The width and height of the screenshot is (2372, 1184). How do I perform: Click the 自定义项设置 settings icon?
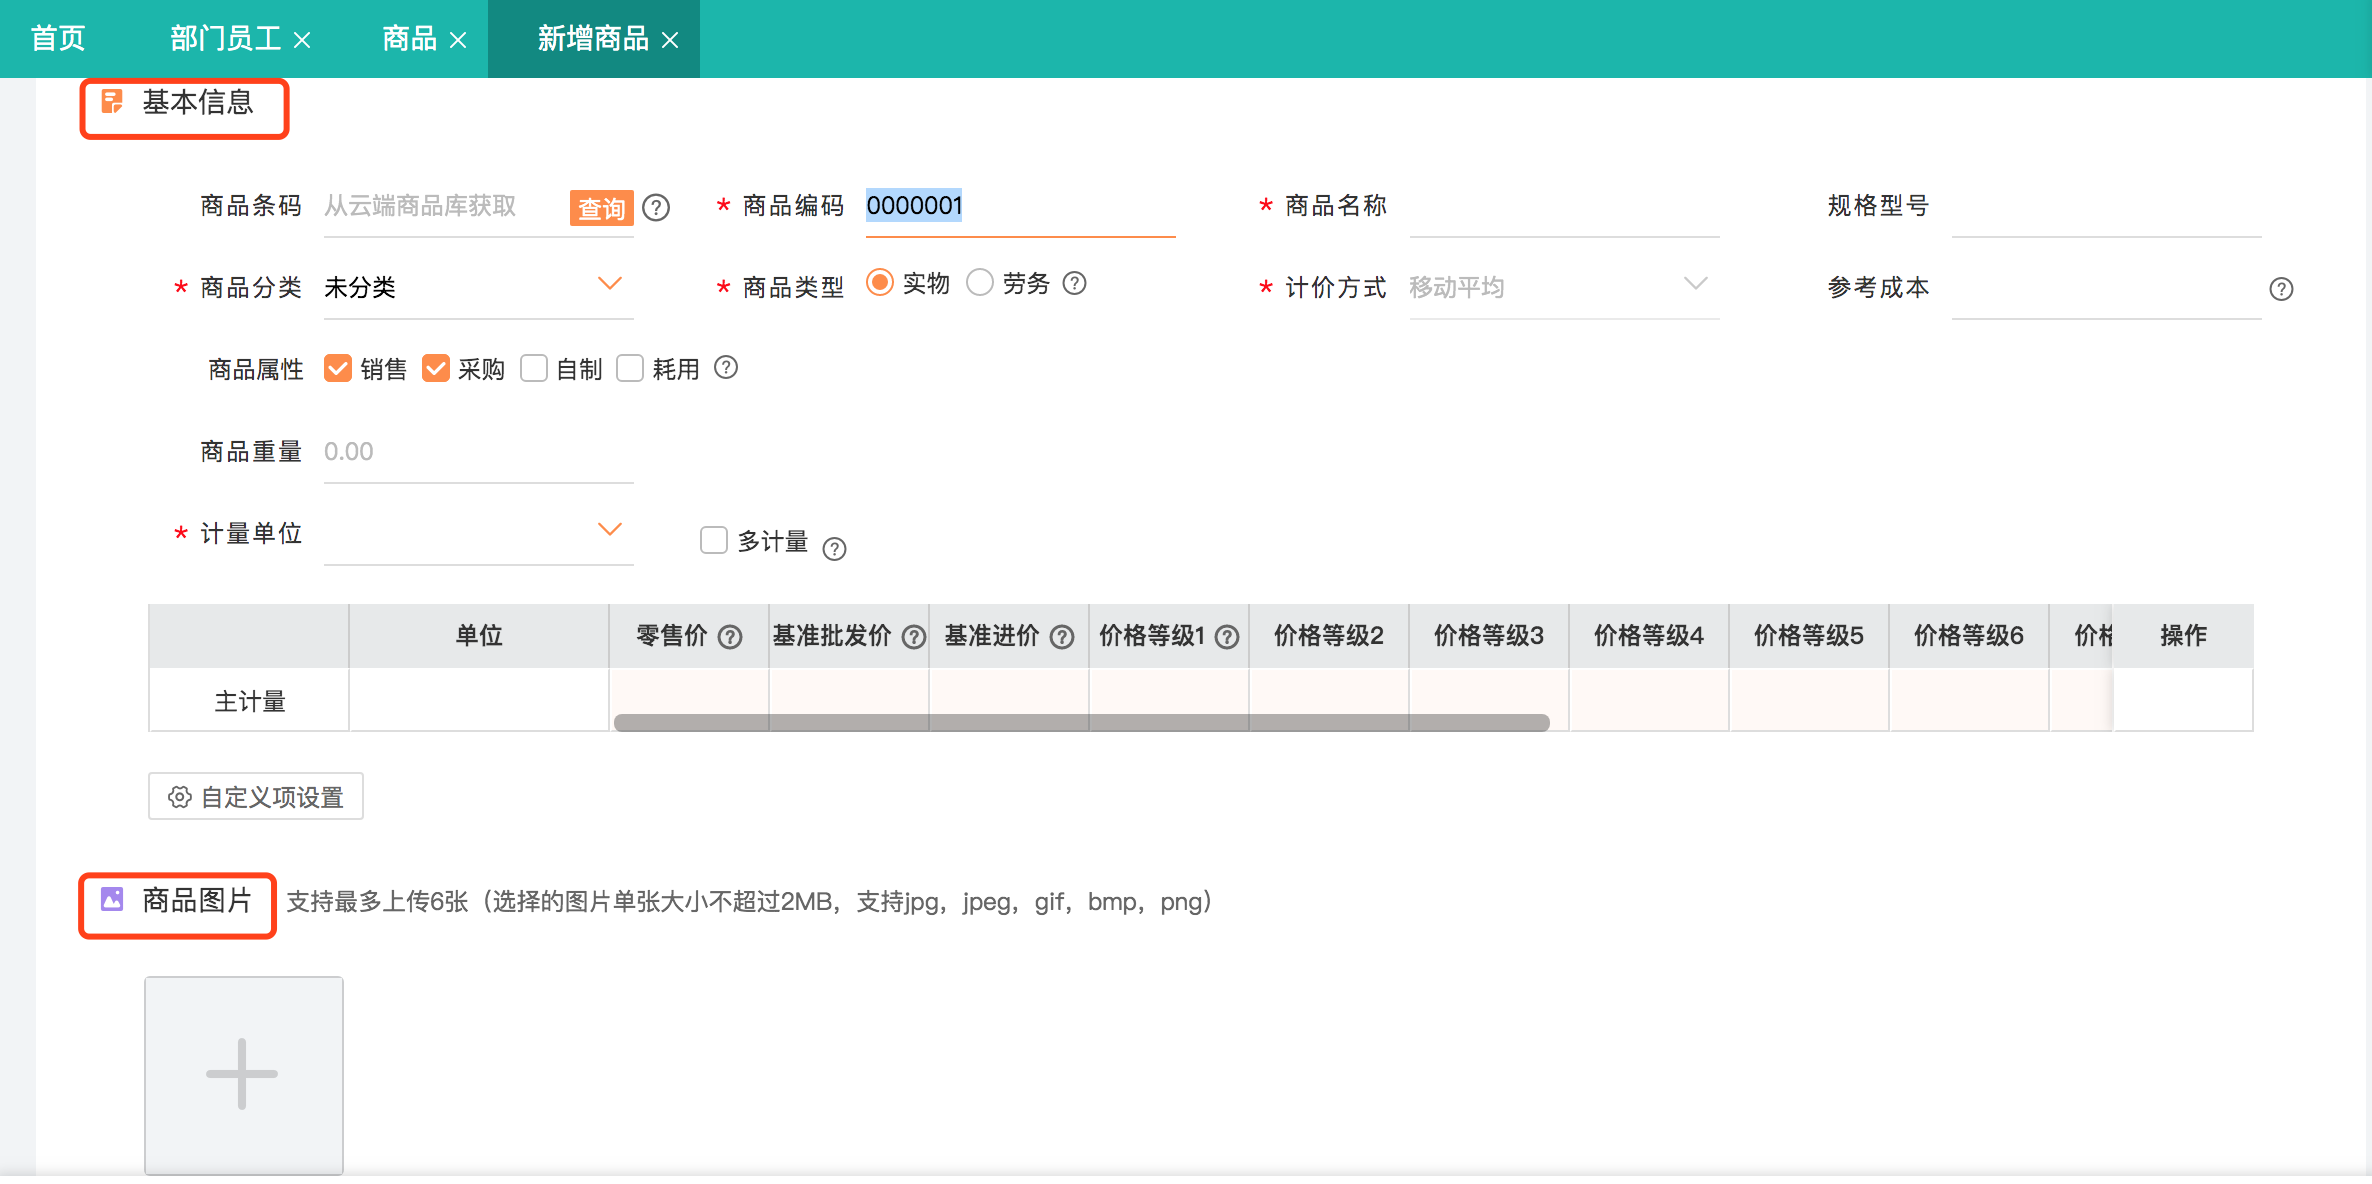179,797
